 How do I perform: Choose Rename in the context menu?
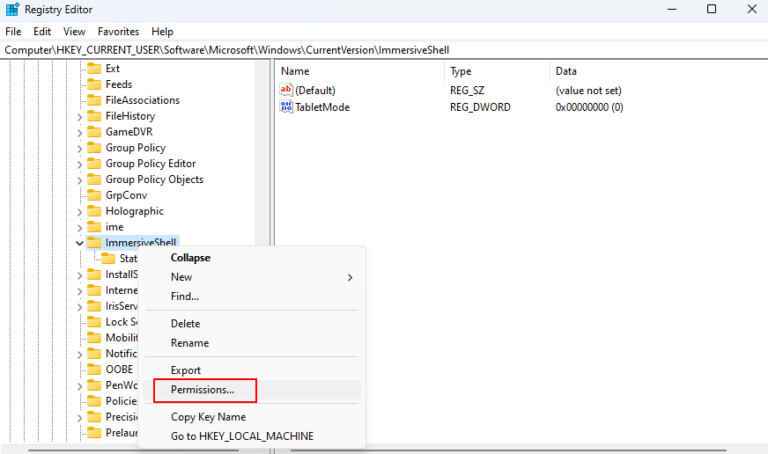point(252,343)
